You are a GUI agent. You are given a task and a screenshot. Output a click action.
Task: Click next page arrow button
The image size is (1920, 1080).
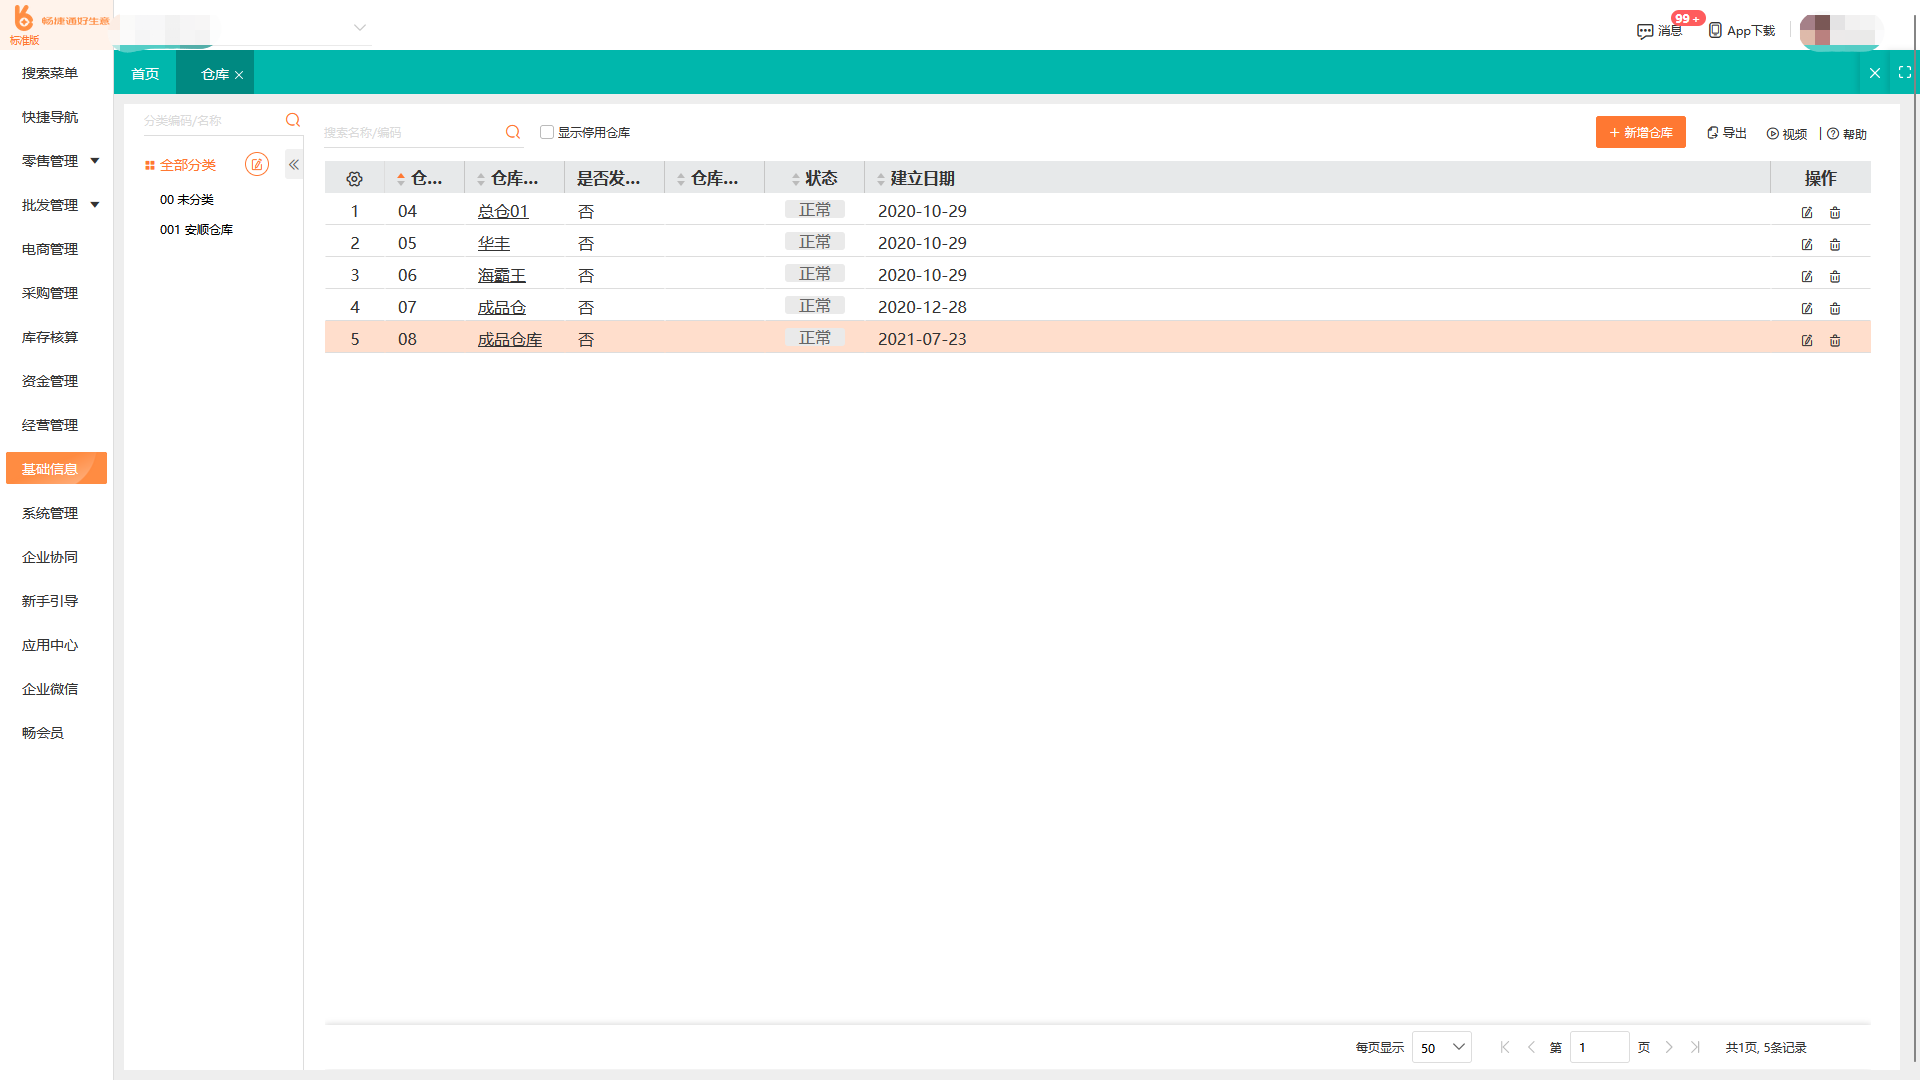pos(1668,1047)
